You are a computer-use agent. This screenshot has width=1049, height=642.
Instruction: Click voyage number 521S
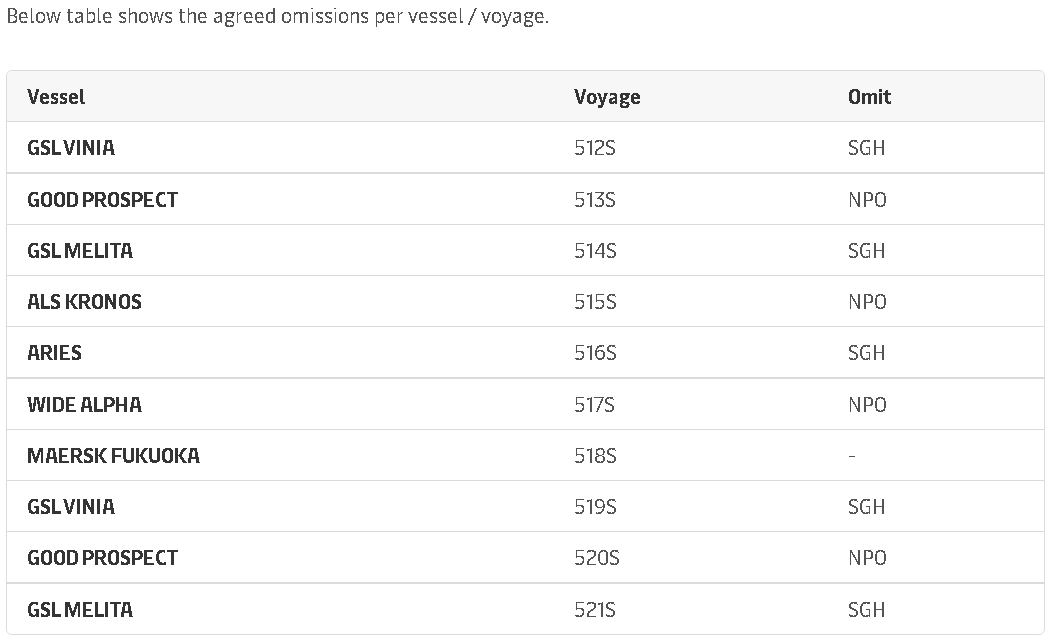point(595,610)
